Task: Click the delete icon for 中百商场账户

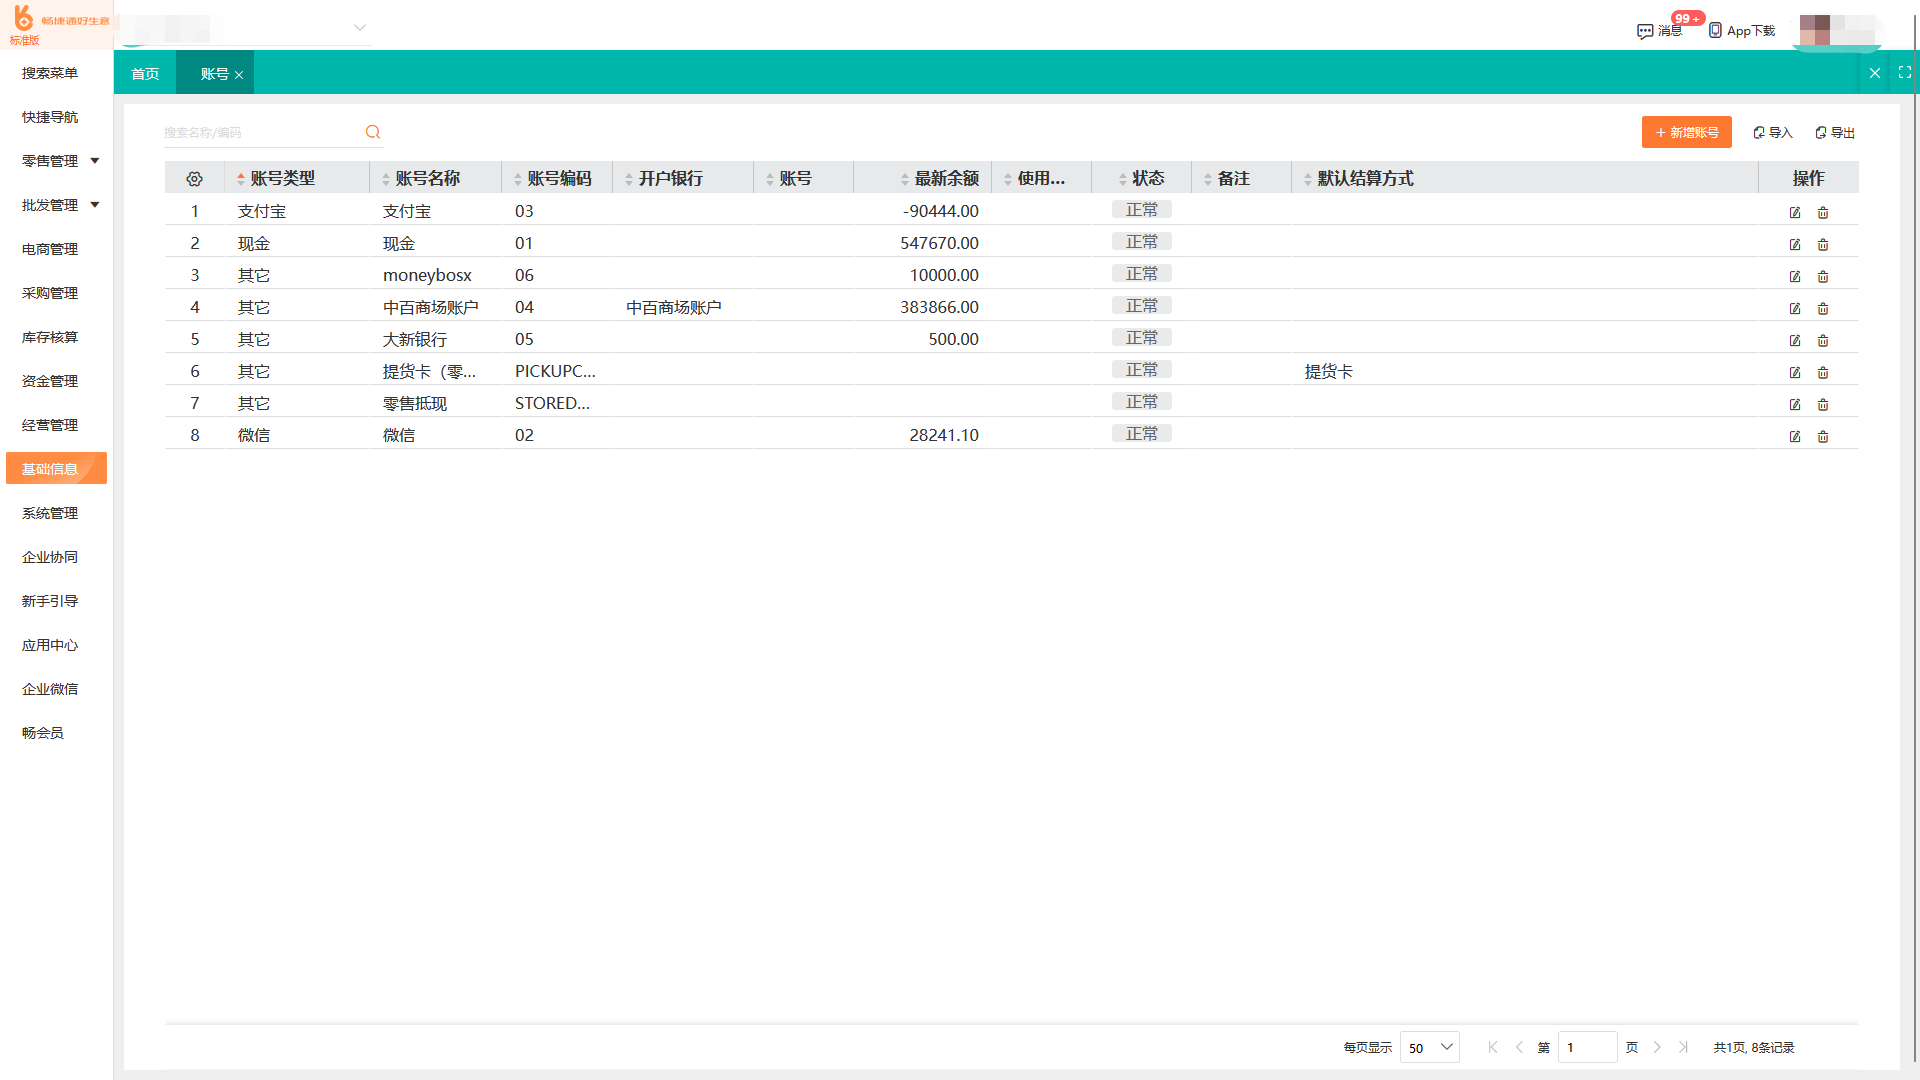Action: coord(1824,306)
